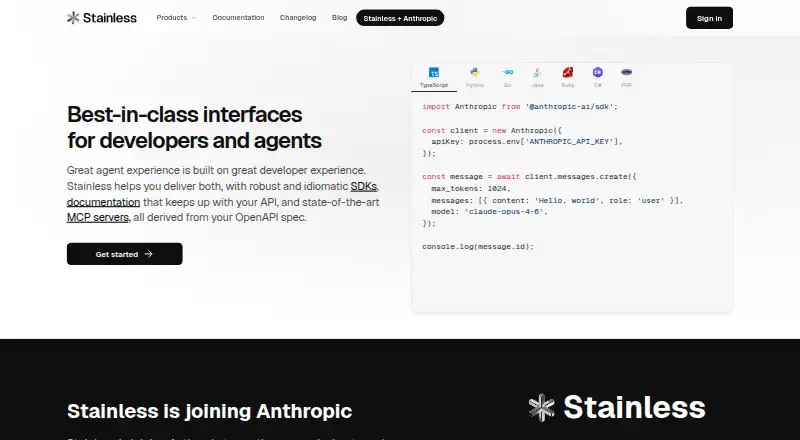Select the TypeScript code tab
Screen dimensions: 800x440
pyautogui.click(x=434, y=78)
